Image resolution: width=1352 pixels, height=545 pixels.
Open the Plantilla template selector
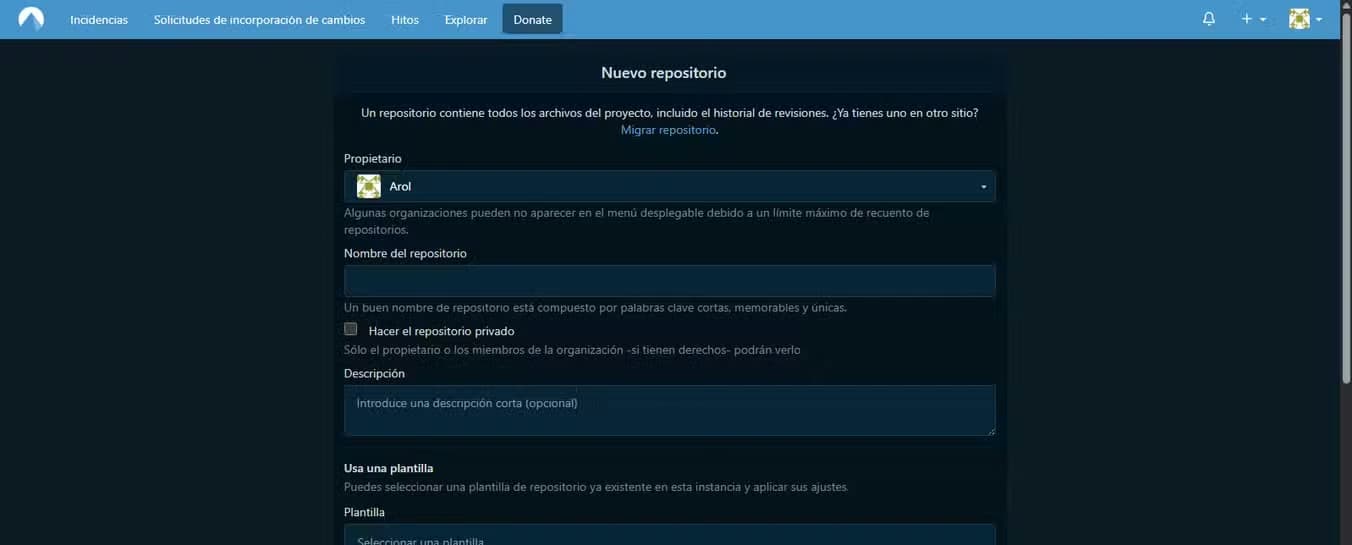(669, 535)
